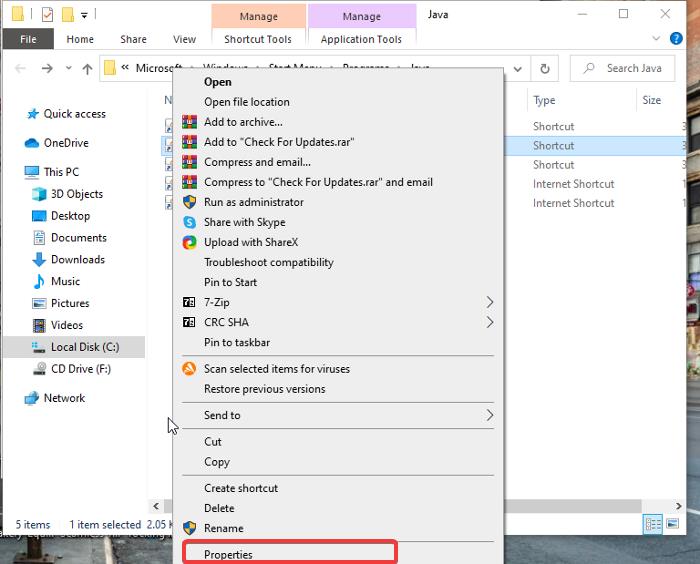700x564 pixels.
Task: Click the ShareX icon in the context menu
Action: pos(189,242)
